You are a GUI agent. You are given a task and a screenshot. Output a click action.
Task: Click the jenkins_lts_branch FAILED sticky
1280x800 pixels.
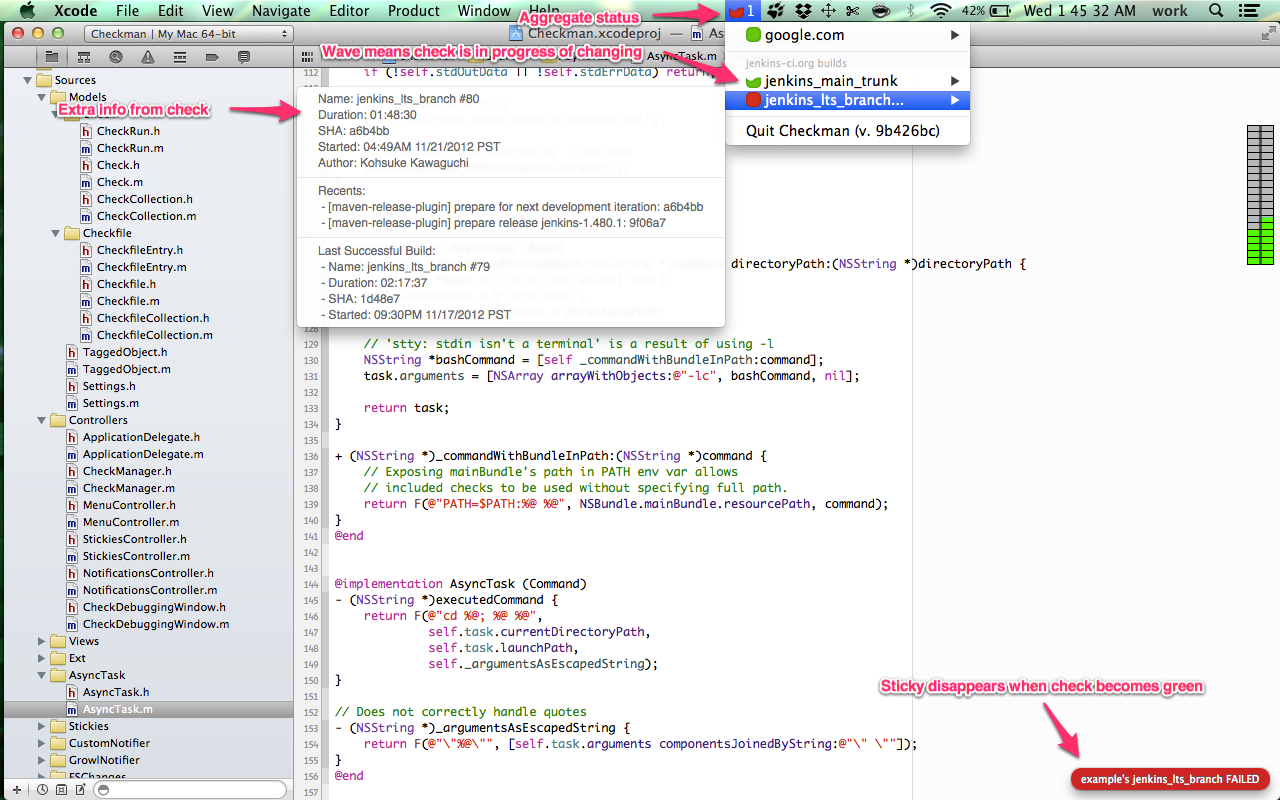[1170, 779]
